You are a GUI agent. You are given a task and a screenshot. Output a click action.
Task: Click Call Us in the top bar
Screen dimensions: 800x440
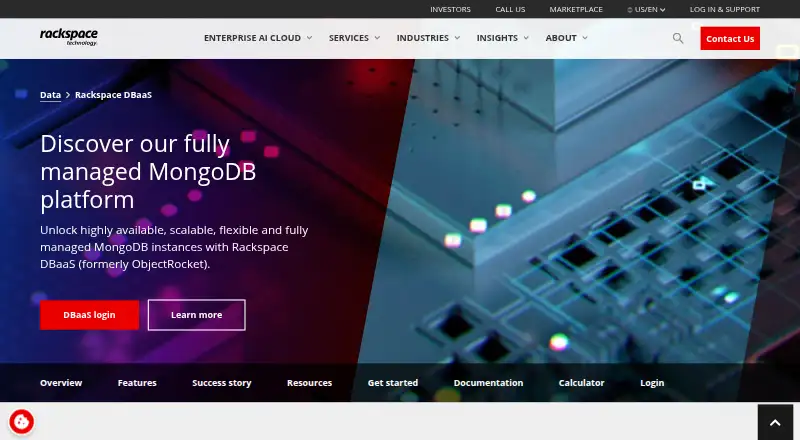coord(510,10)
